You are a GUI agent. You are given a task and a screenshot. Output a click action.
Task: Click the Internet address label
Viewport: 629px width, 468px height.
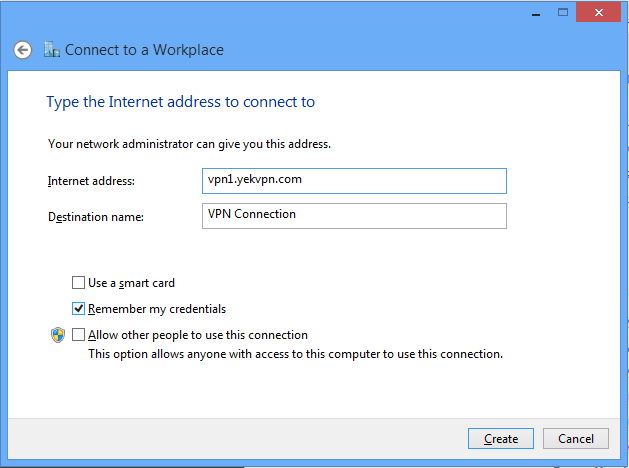tap(91, 181)
